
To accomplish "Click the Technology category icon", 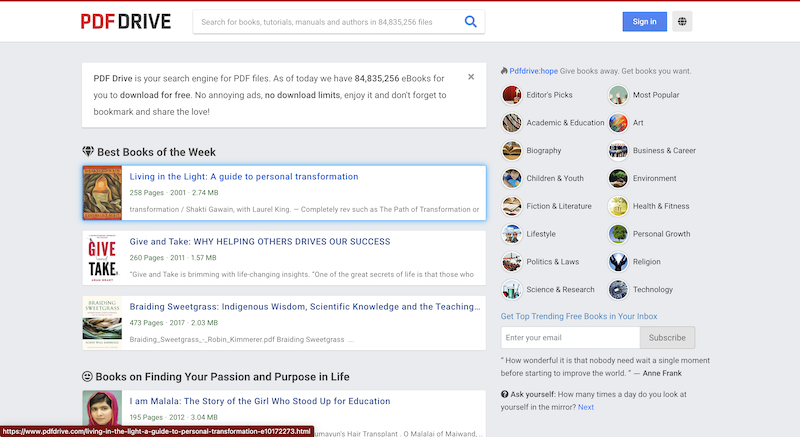I will click(x=618, y=290).
